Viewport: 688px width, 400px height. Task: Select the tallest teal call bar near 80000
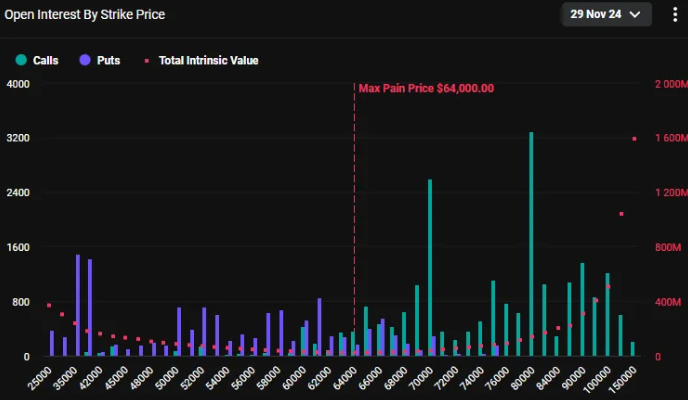531,243
